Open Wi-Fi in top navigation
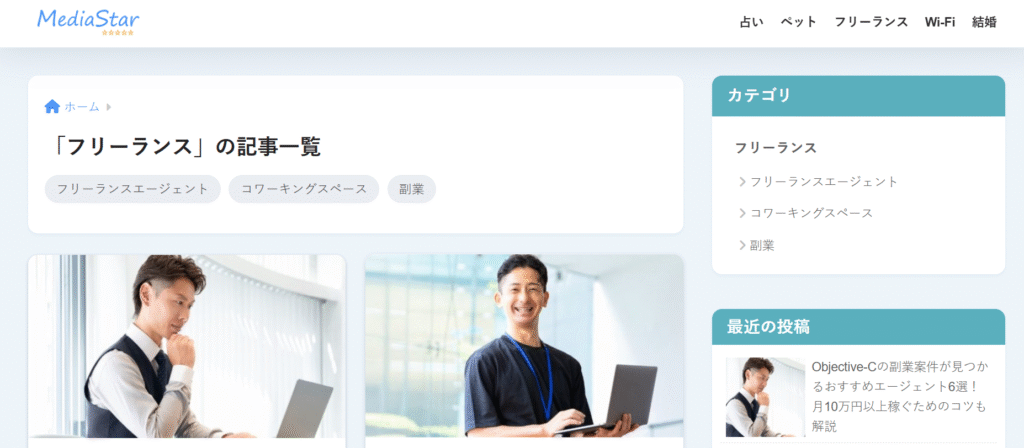This screenshot has width=1024, height=448. tap(940, 22)
